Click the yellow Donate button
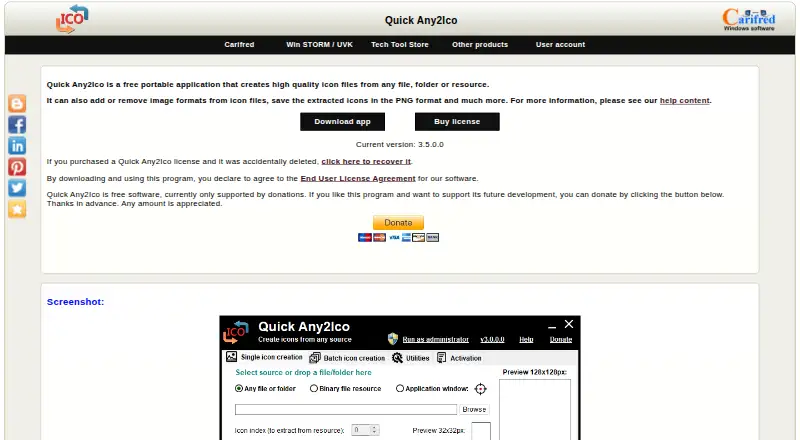 pyautogui.click(x=398, y=223)
